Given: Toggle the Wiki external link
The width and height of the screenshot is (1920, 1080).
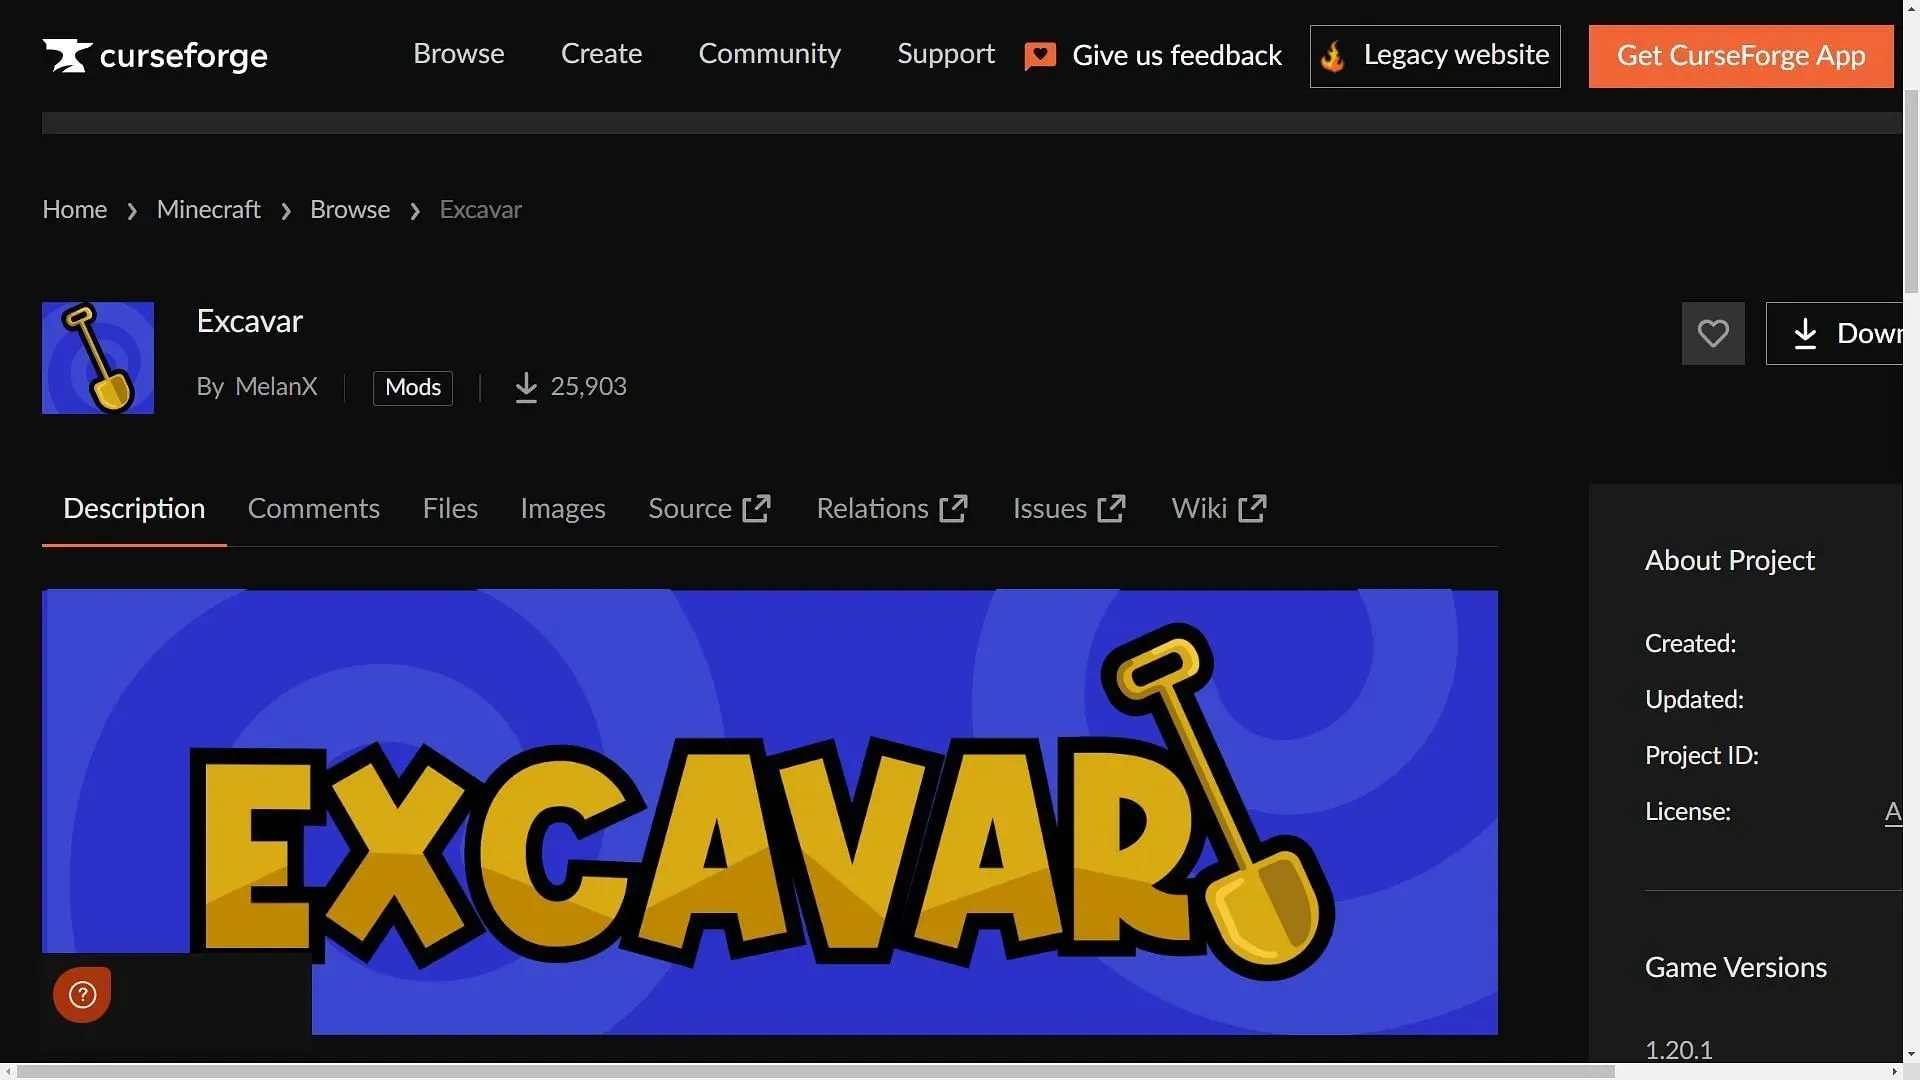Looking at the screenshot, I should (x=1218, y=509).
